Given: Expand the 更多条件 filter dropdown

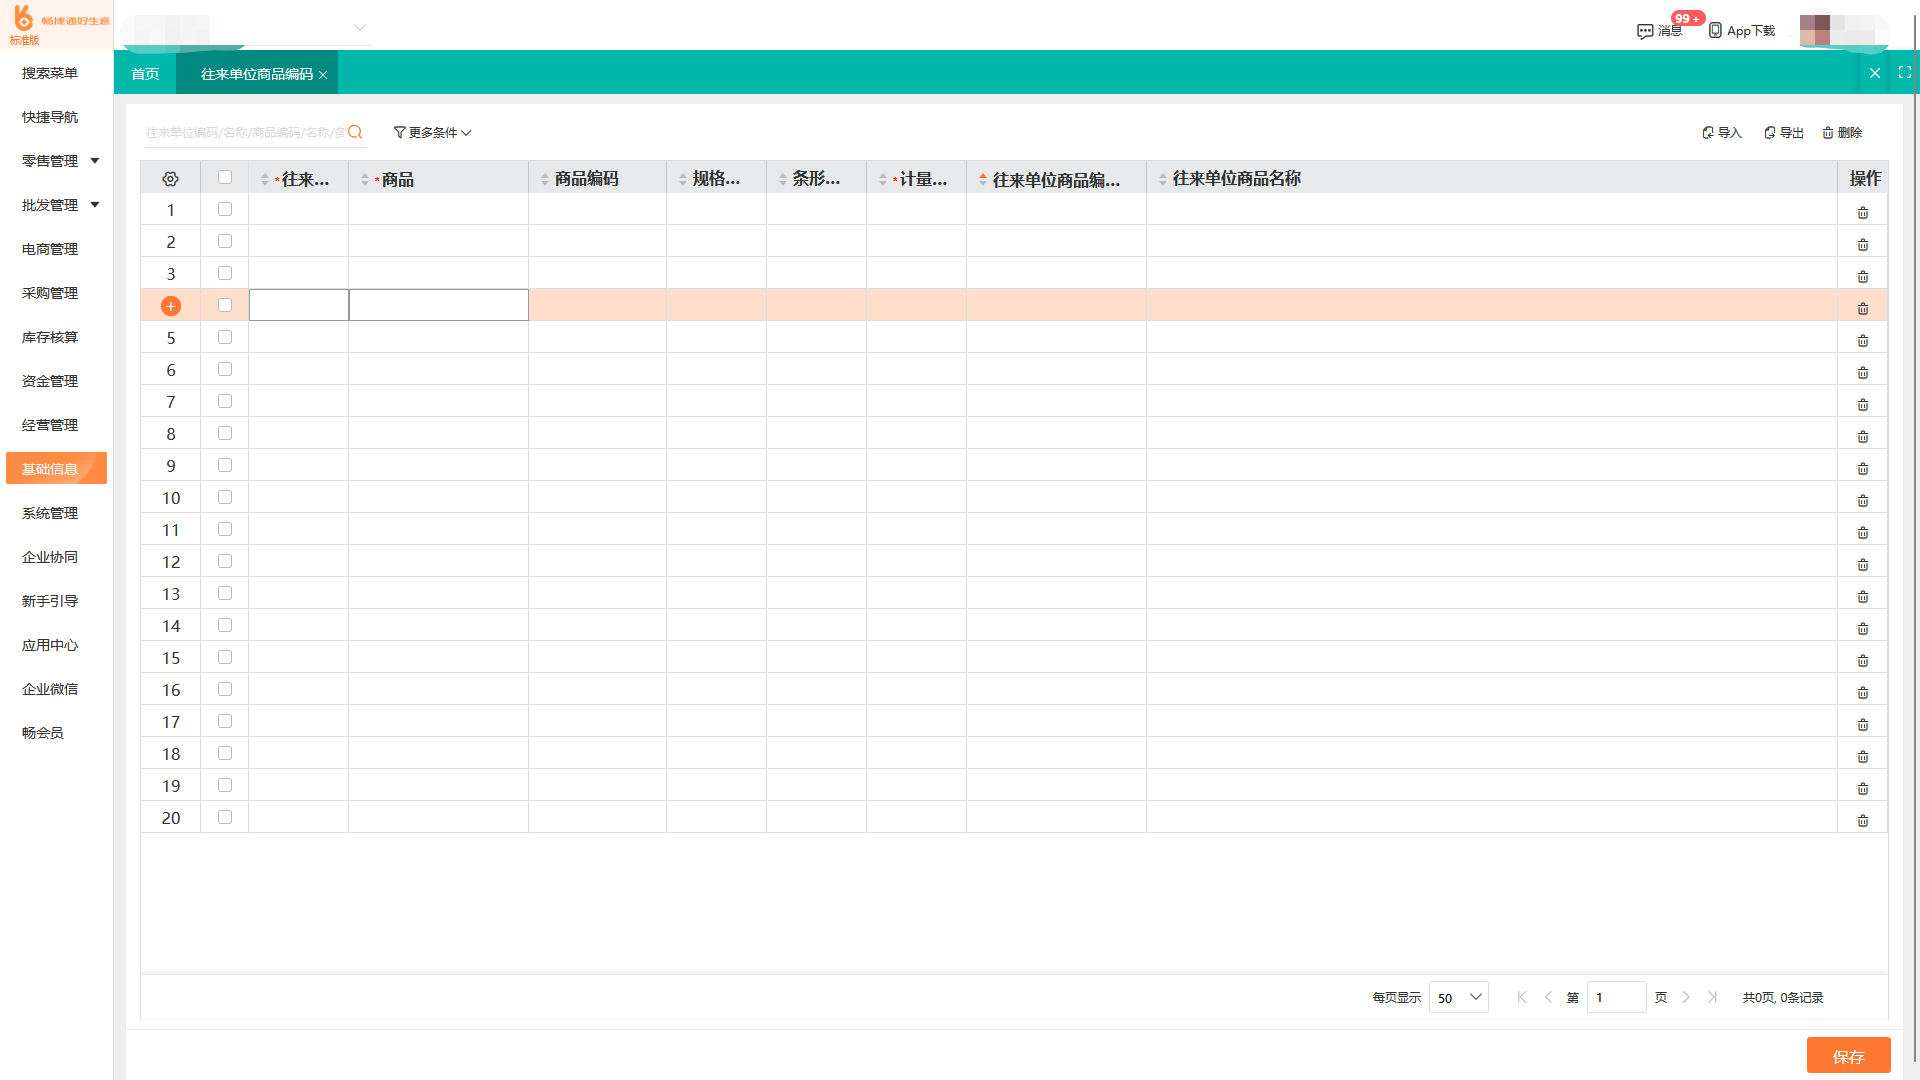Looking at the screenshot, I should click(x=433, y=132).
